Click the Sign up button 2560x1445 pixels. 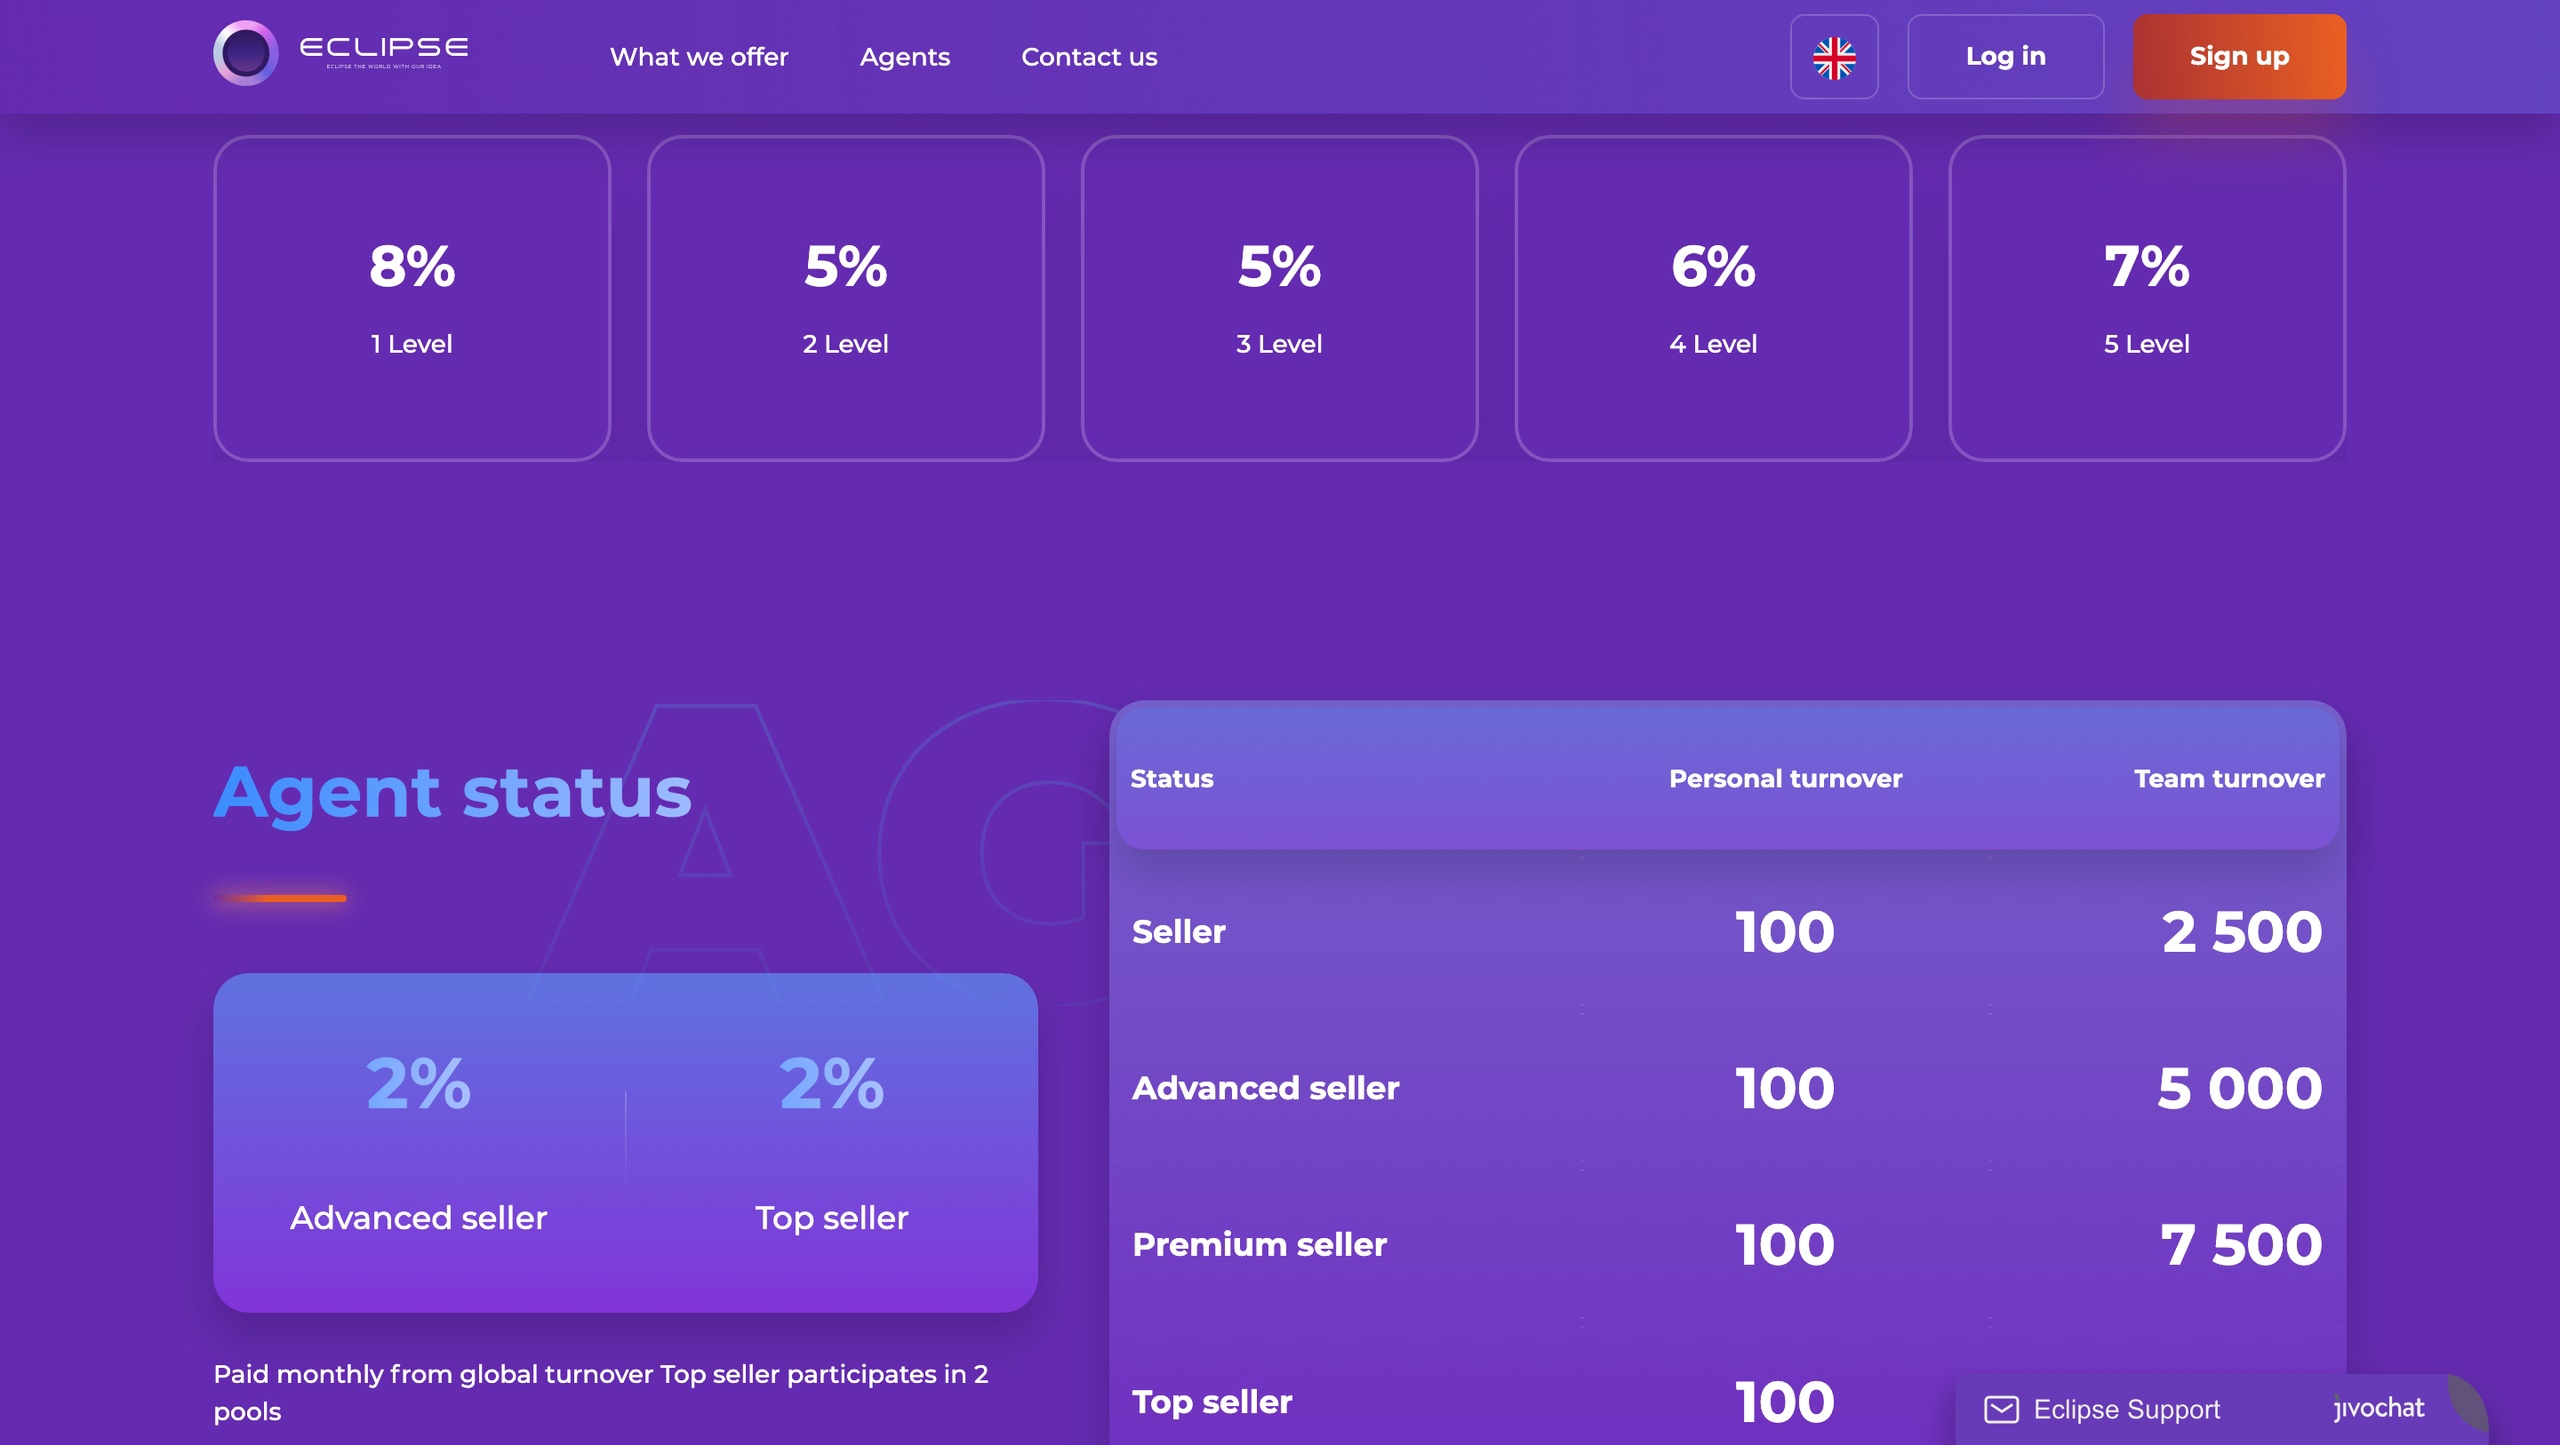[2240, 56]
